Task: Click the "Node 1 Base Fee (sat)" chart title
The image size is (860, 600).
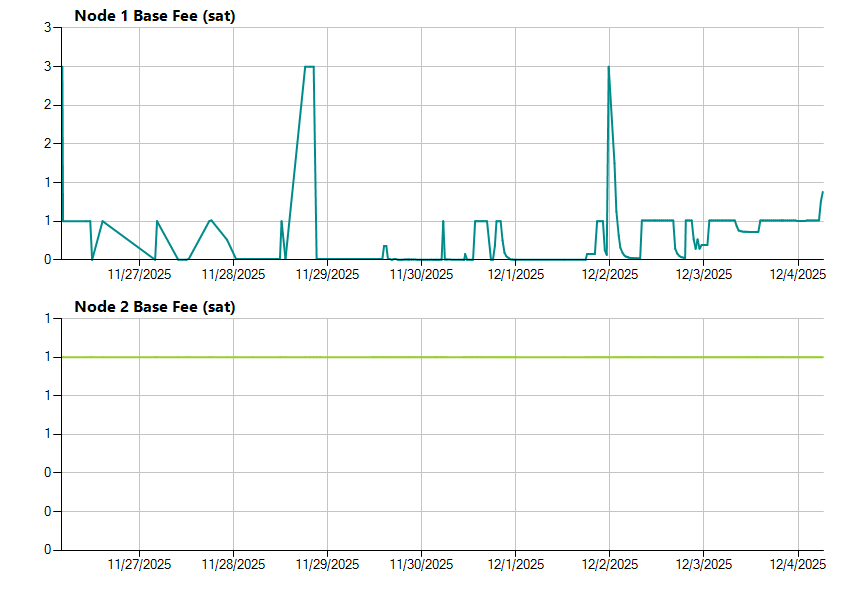Action: click(155, 16)
